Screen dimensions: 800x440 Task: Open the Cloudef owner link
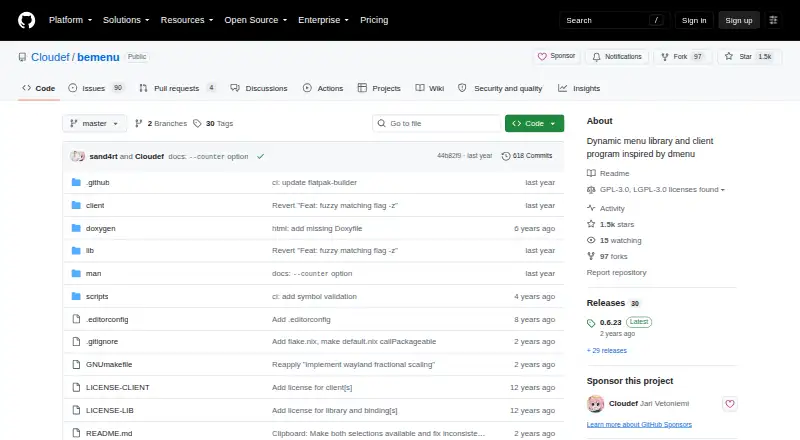(50, 57)
